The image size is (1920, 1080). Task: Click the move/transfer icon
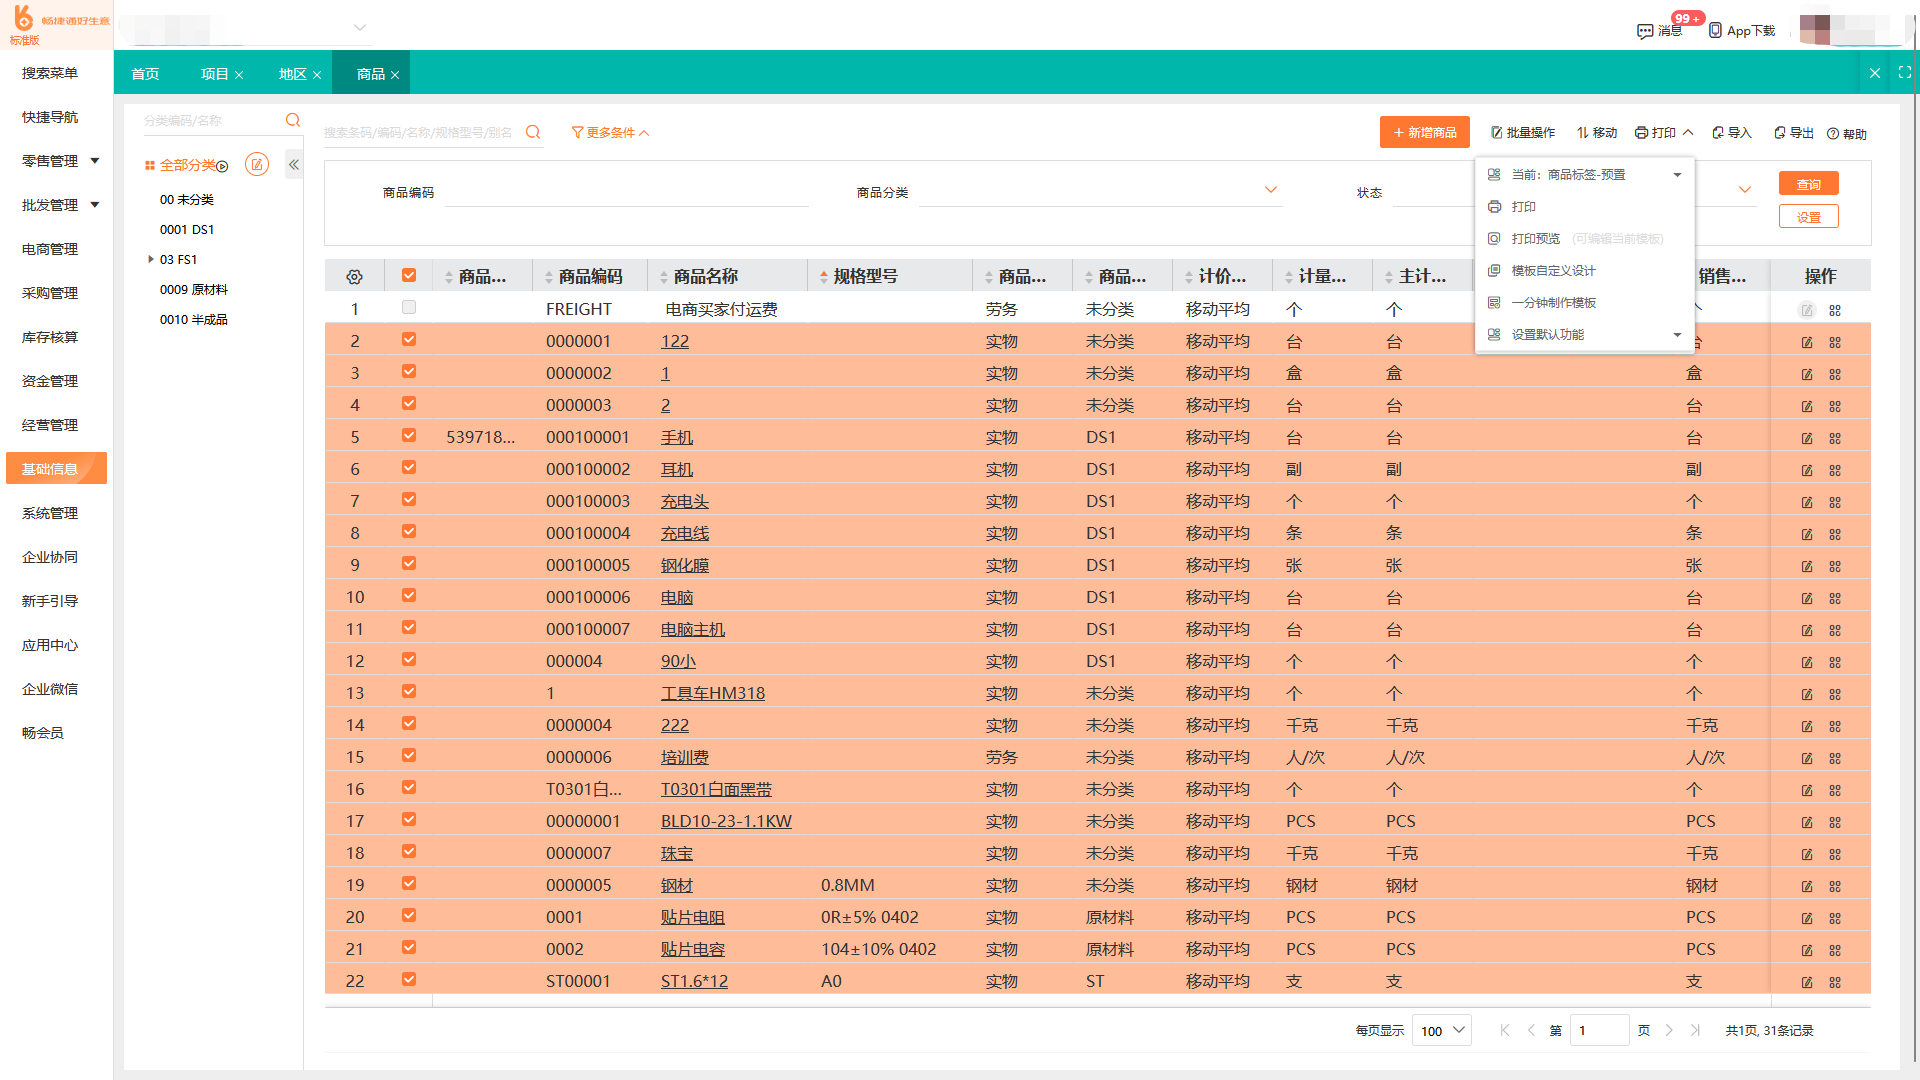(1580, 132)
